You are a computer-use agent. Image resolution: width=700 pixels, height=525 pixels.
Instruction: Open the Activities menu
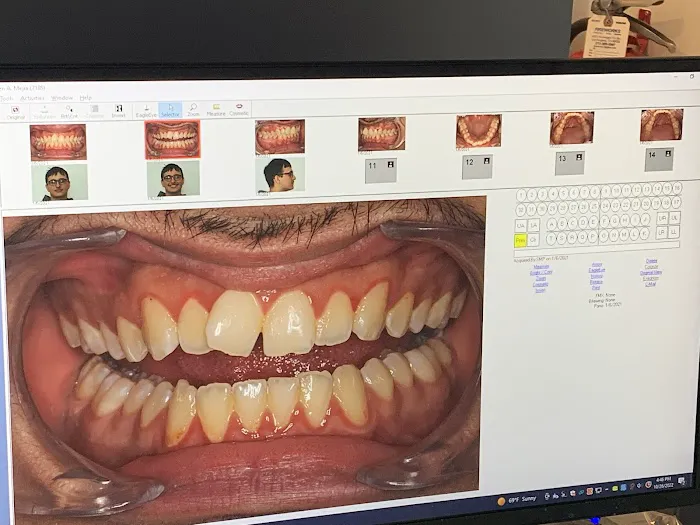click(33, 97)
